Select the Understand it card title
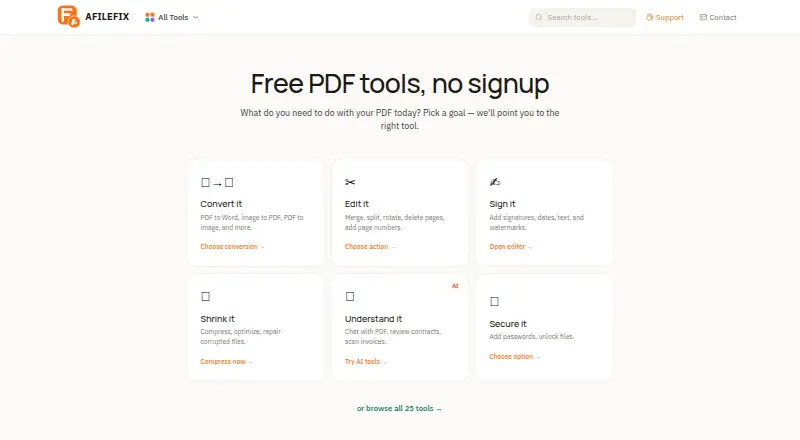Viewport: 800px width, 440px height. [373, 319]
